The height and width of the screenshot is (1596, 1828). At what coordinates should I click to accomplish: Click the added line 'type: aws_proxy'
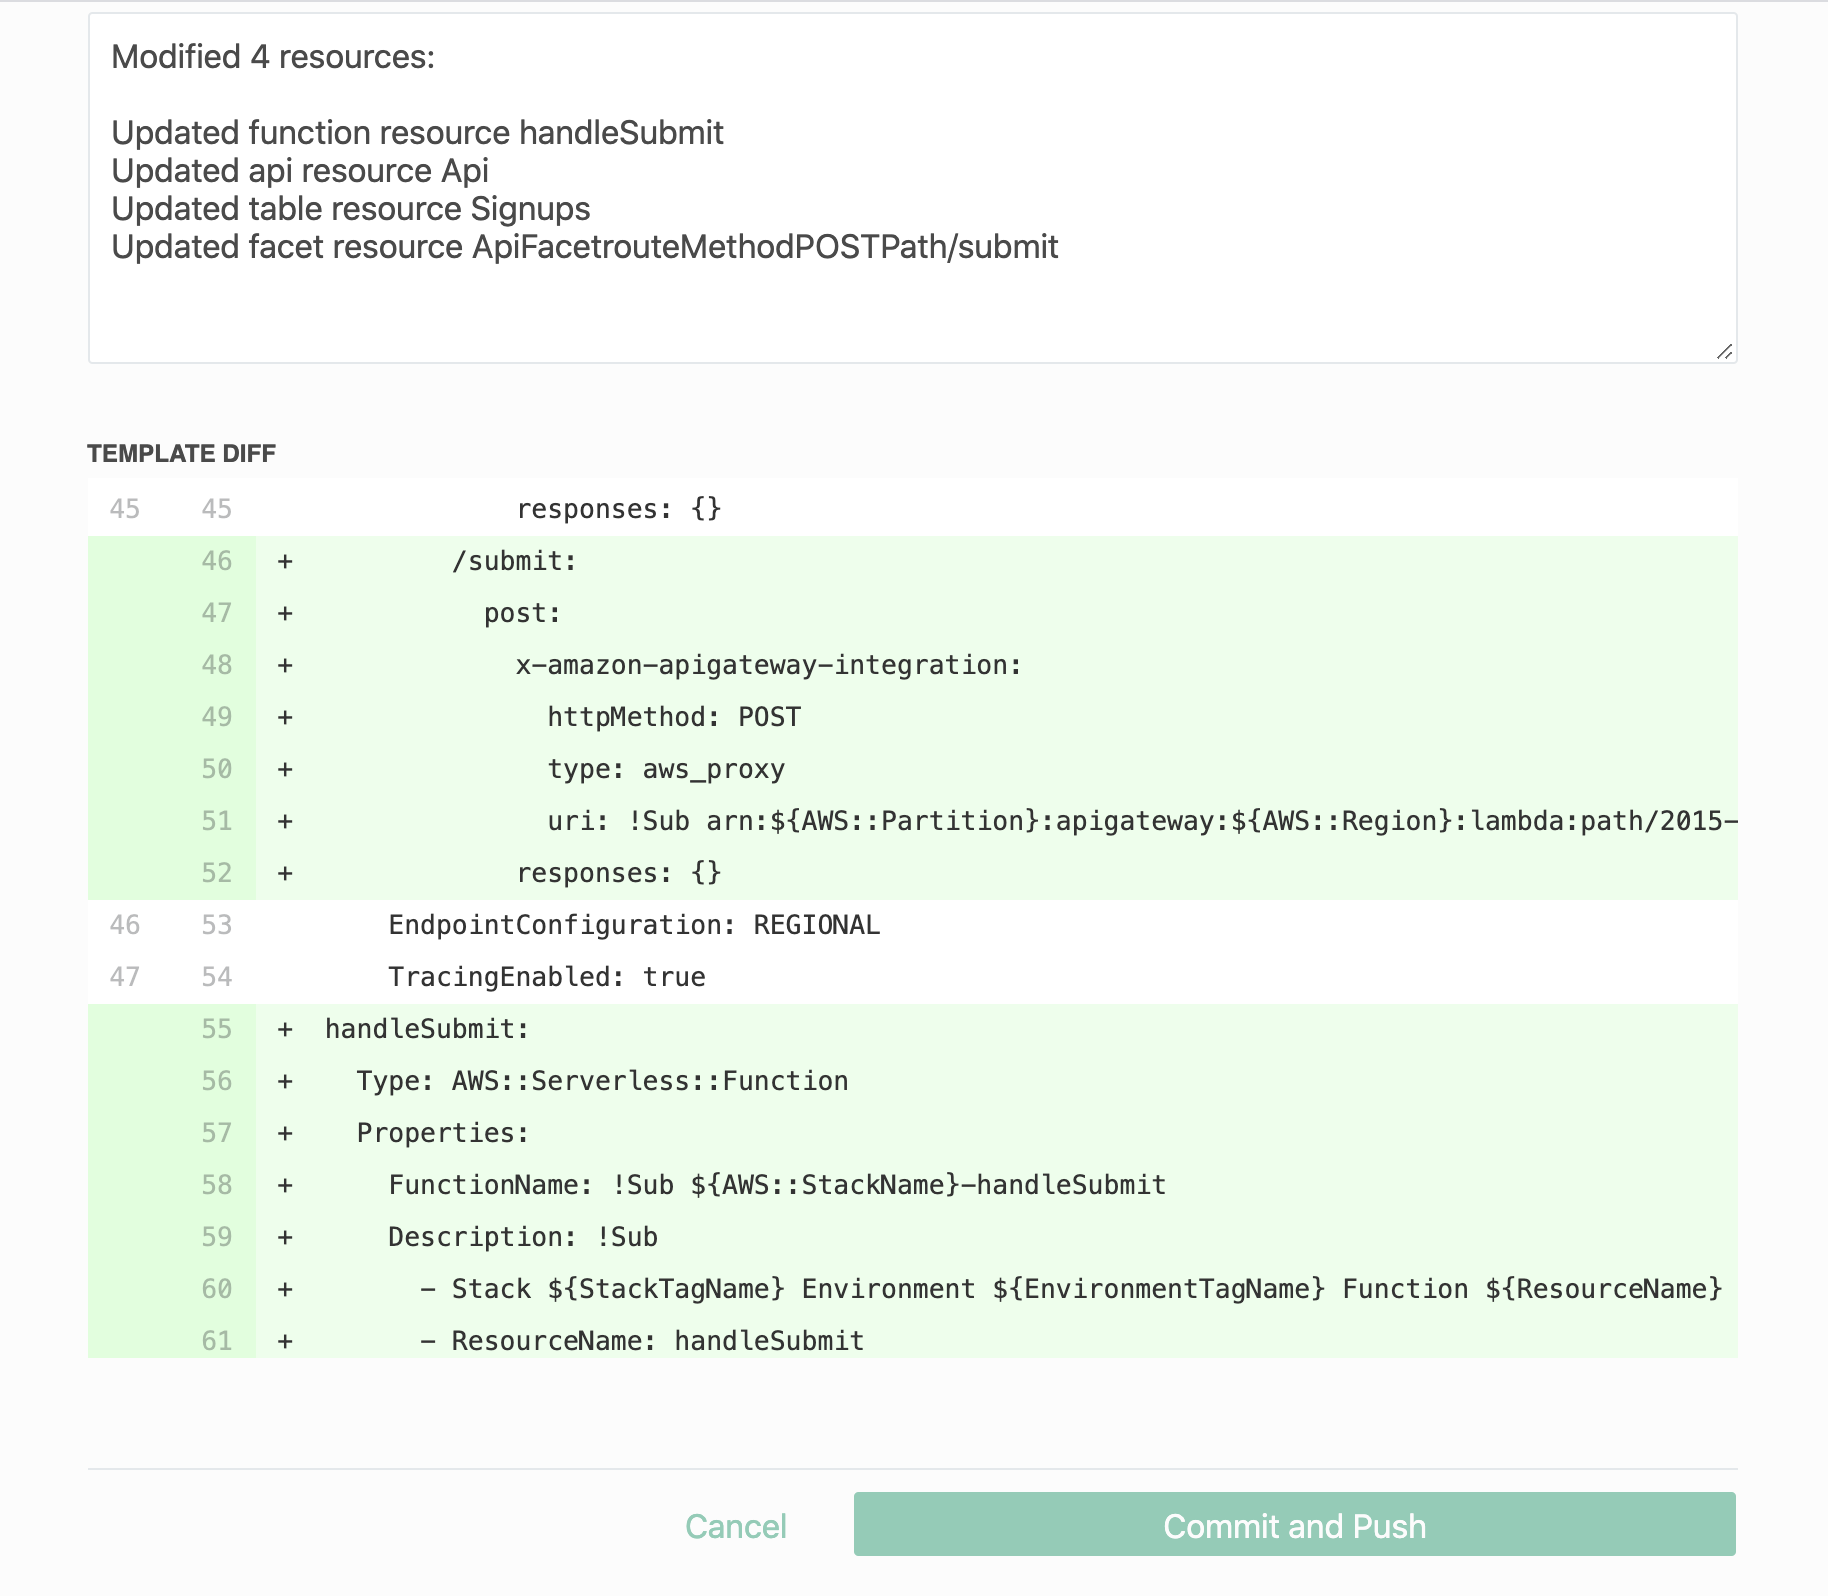click(x=666, y=768)
